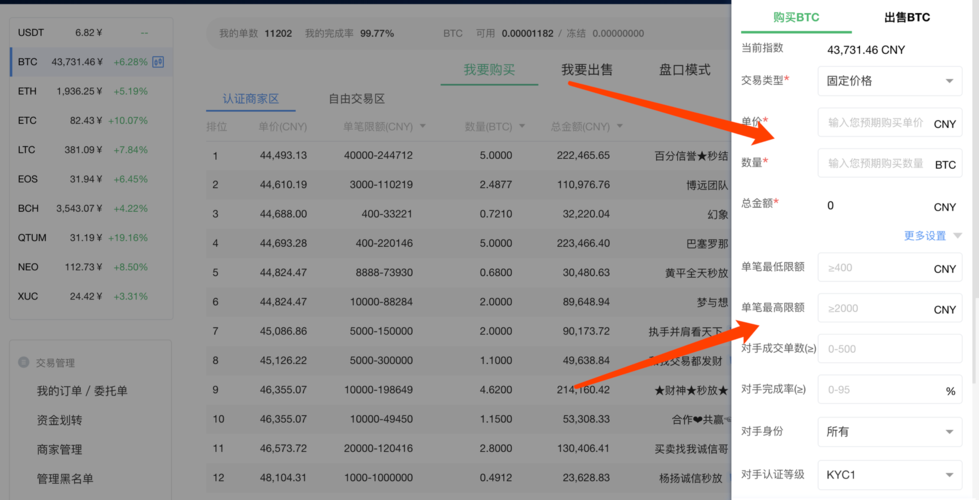
Task: Click sort arrow on 总金额(CNY) column
Action: 621,127
